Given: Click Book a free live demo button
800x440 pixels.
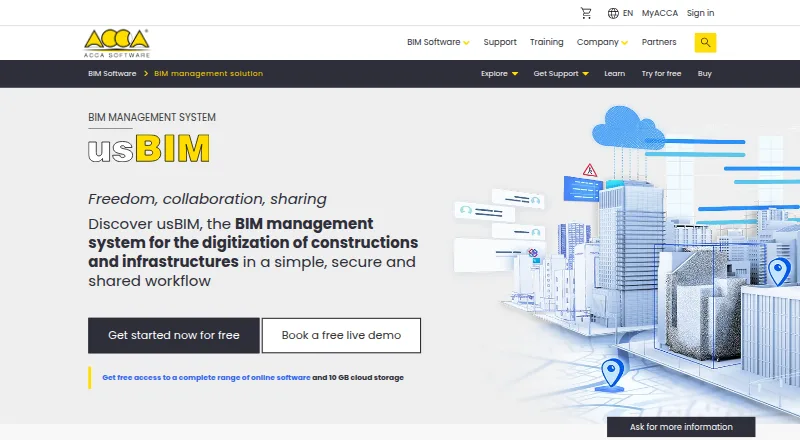Looking at the screenshot, I should tap(341, 335).
